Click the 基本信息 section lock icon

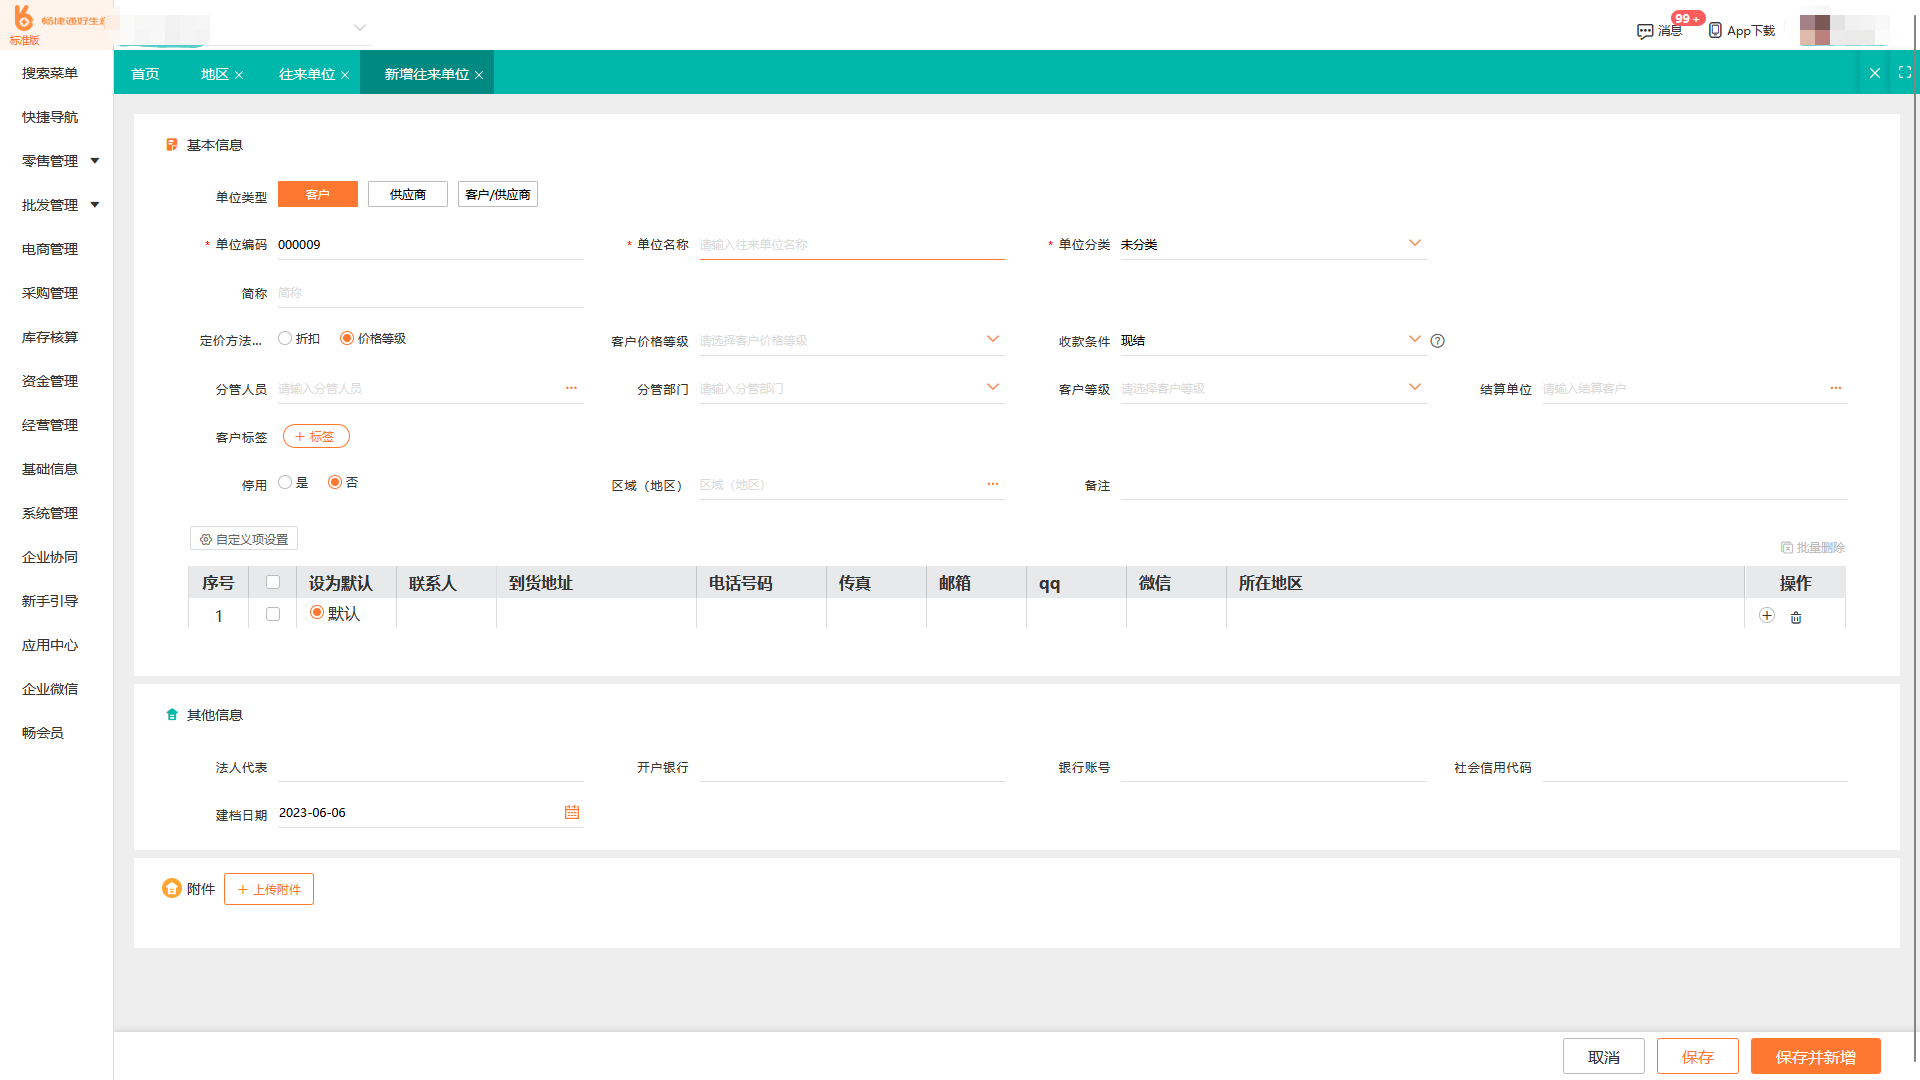(x=171, y=145)
